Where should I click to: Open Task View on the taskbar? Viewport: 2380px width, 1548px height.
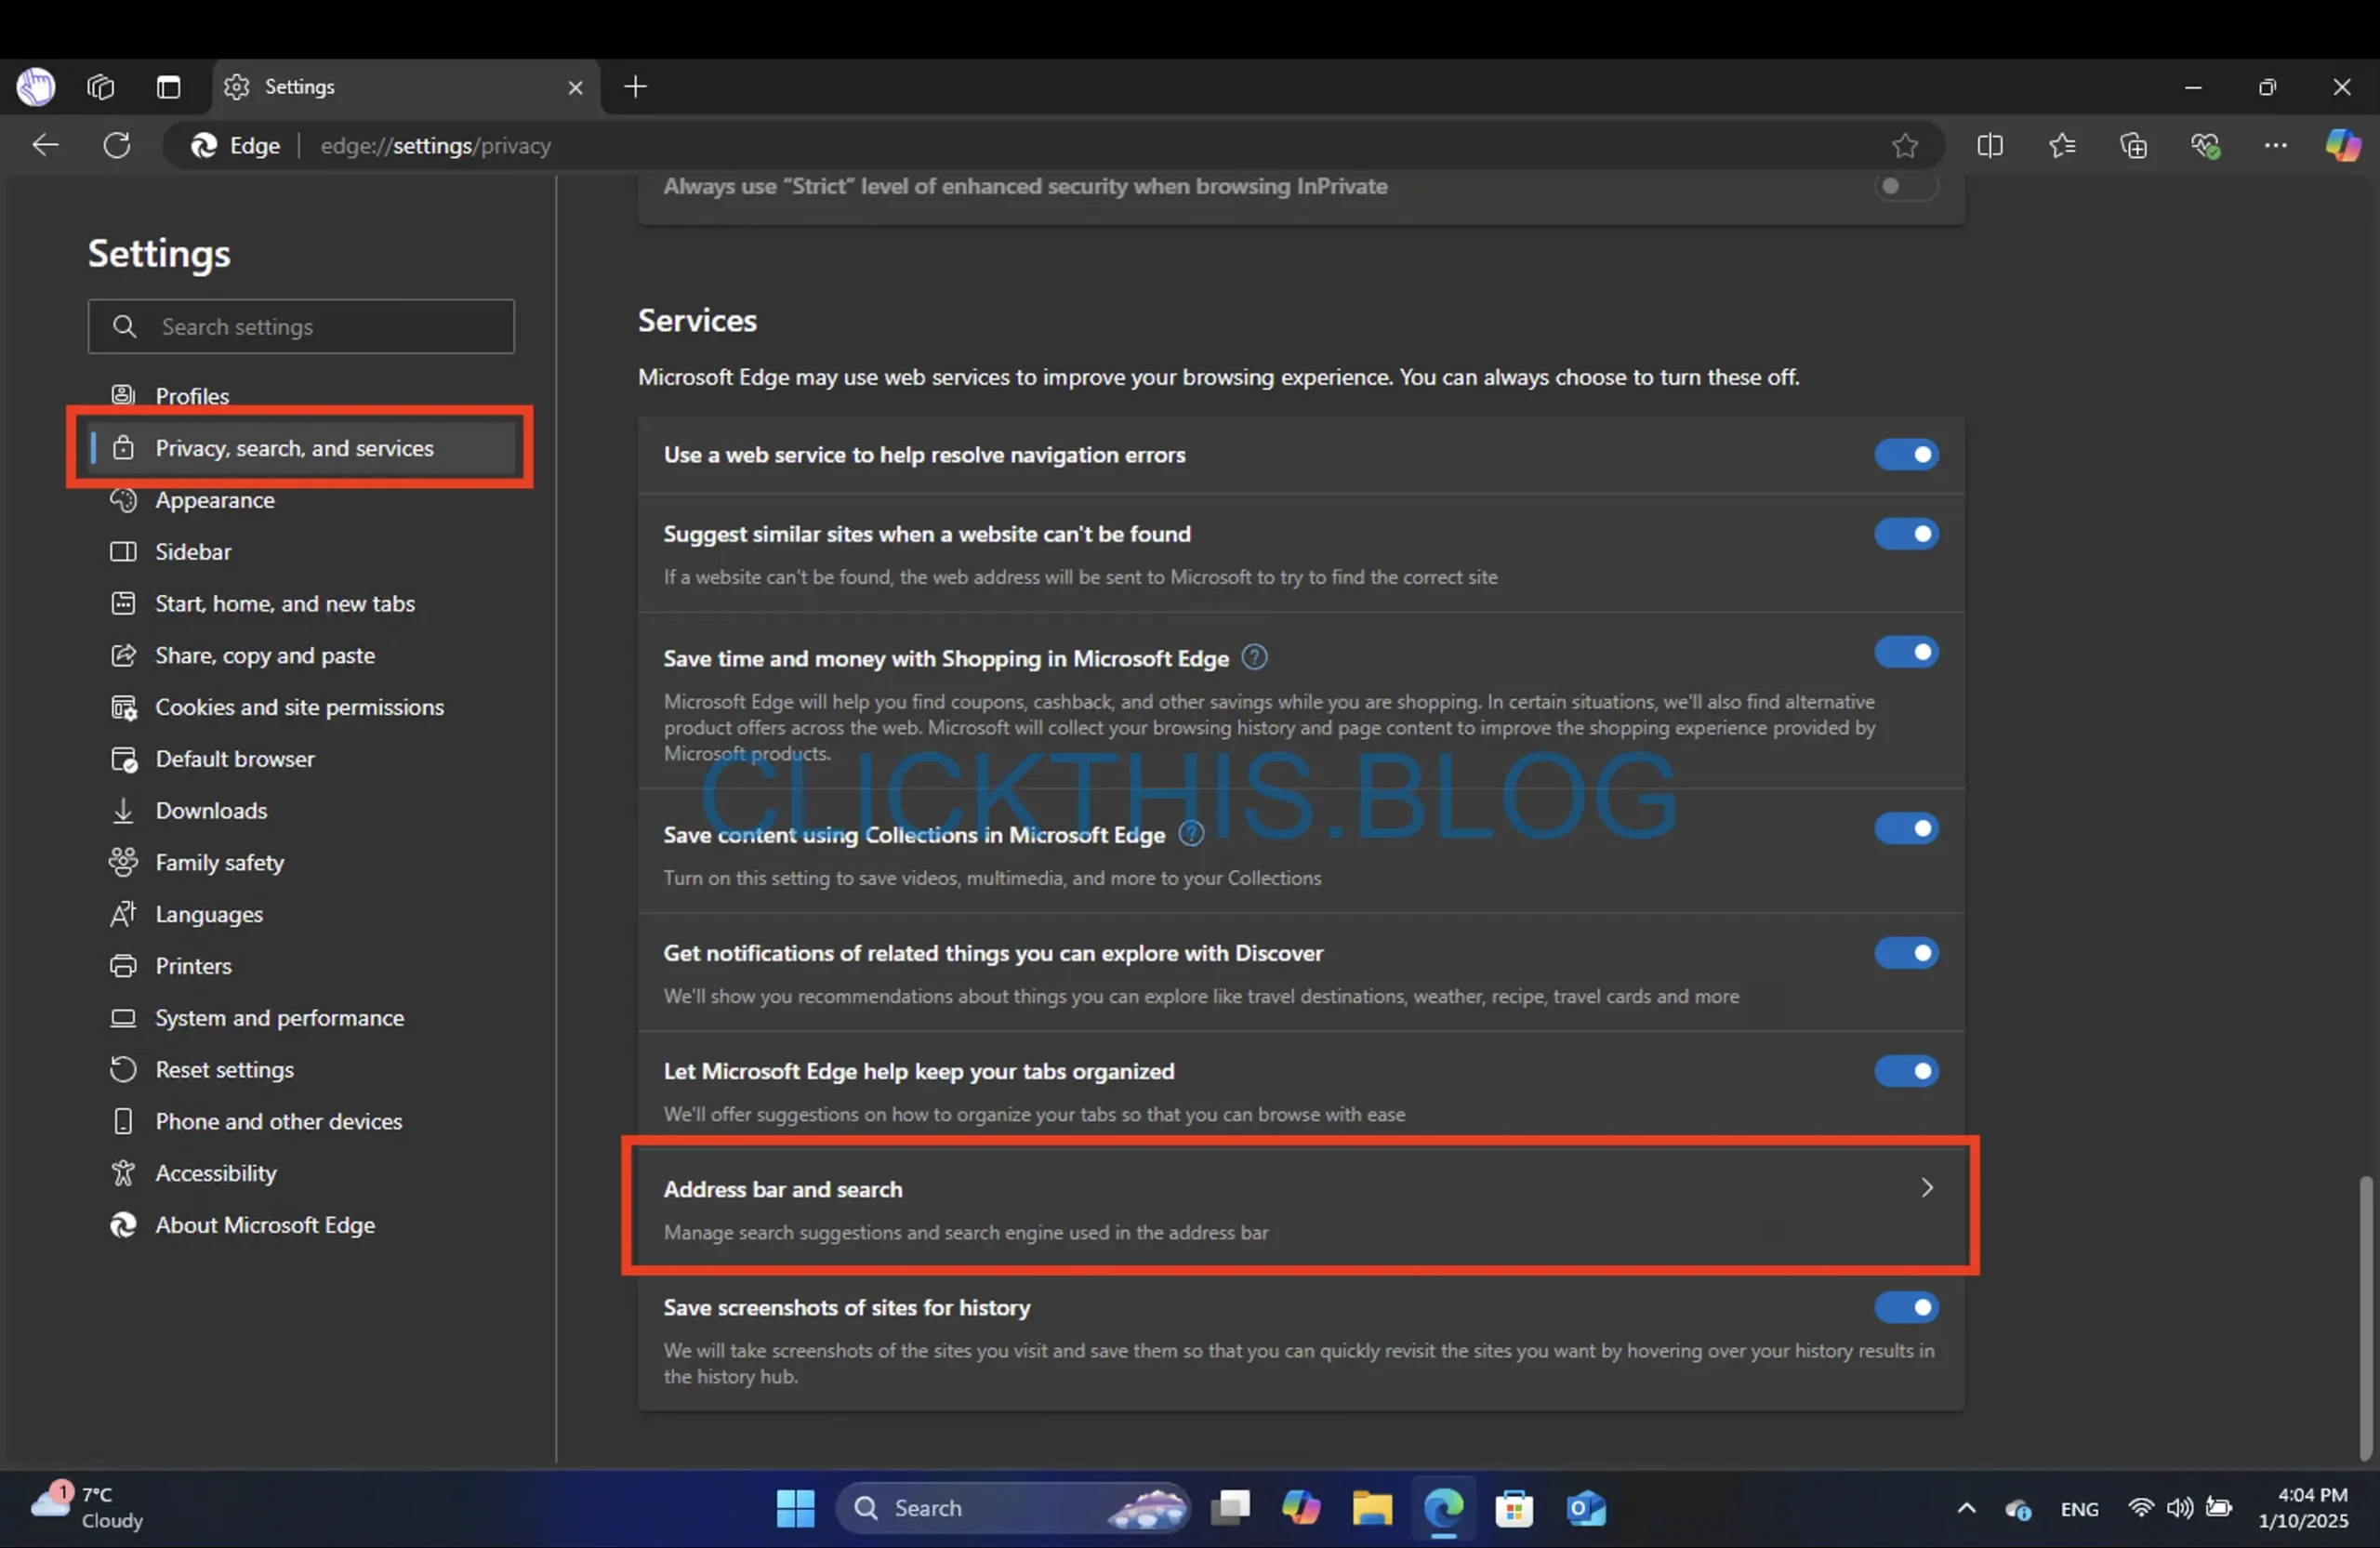pyautogui.click(x=1230, y=1508)
